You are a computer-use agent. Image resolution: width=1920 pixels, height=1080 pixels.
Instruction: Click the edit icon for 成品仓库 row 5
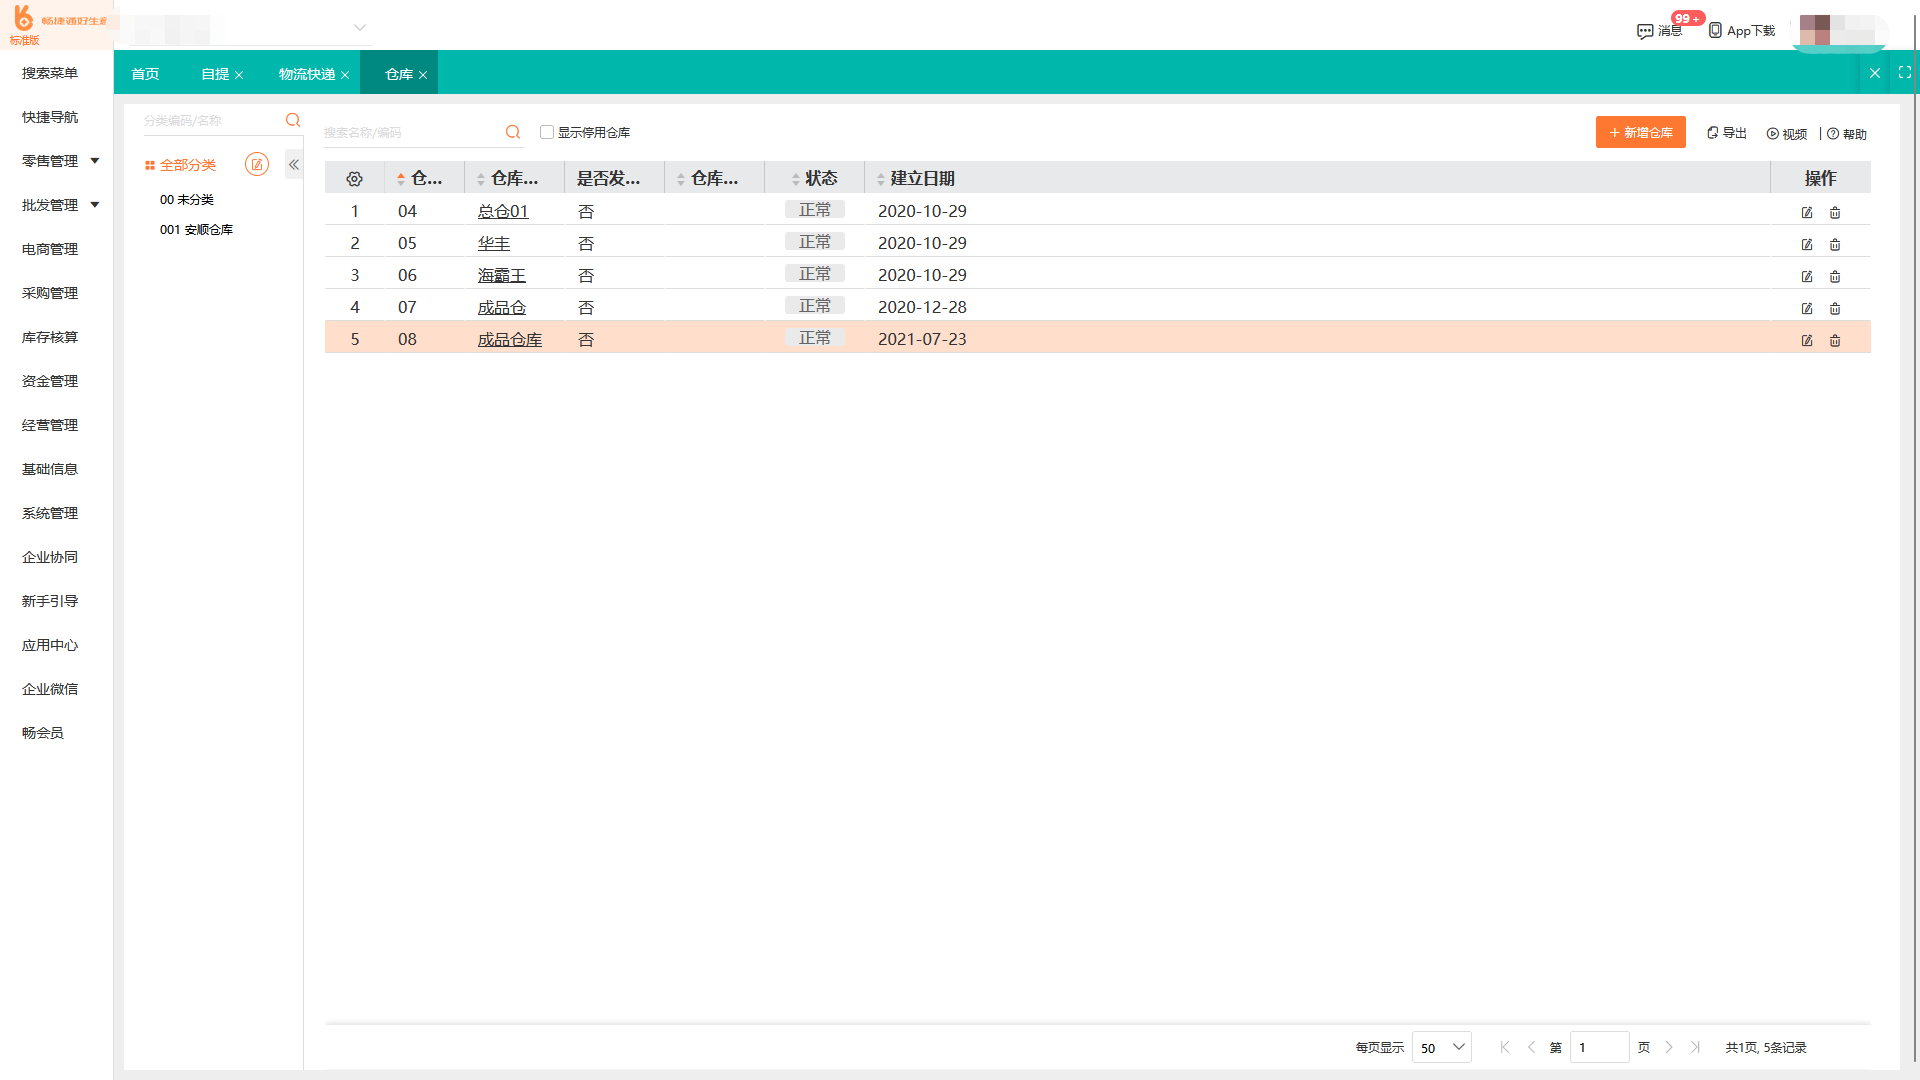[x=1807, y=339]
